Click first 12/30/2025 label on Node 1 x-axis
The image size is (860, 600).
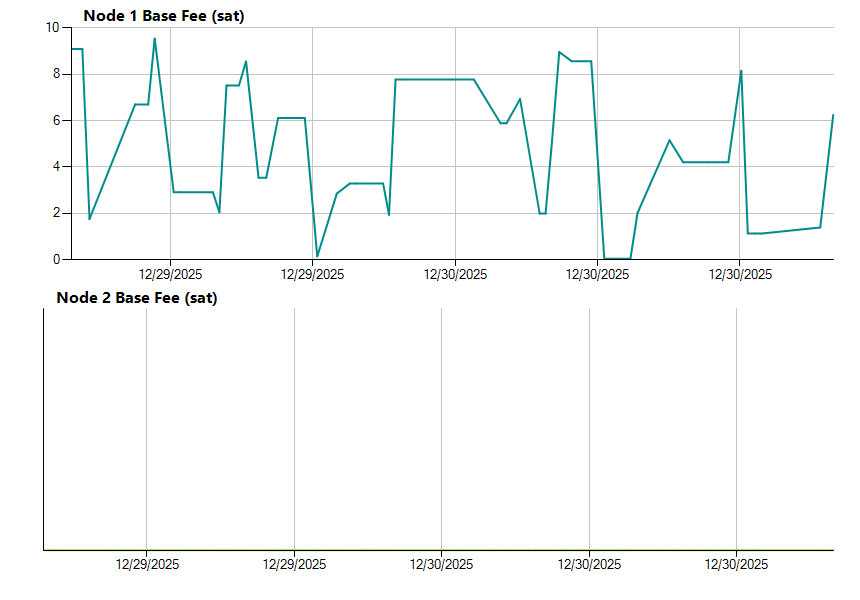[455, 274]
